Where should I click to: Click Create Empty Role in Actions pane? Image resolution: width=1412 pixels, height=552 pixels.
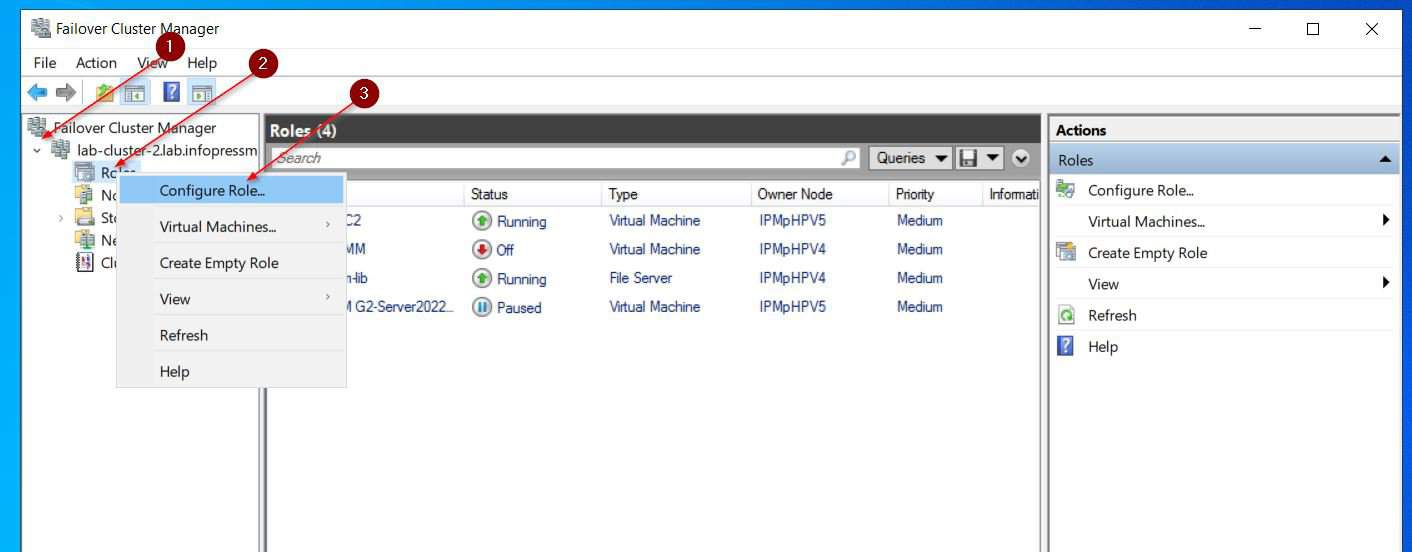(x=1147, y=253)
